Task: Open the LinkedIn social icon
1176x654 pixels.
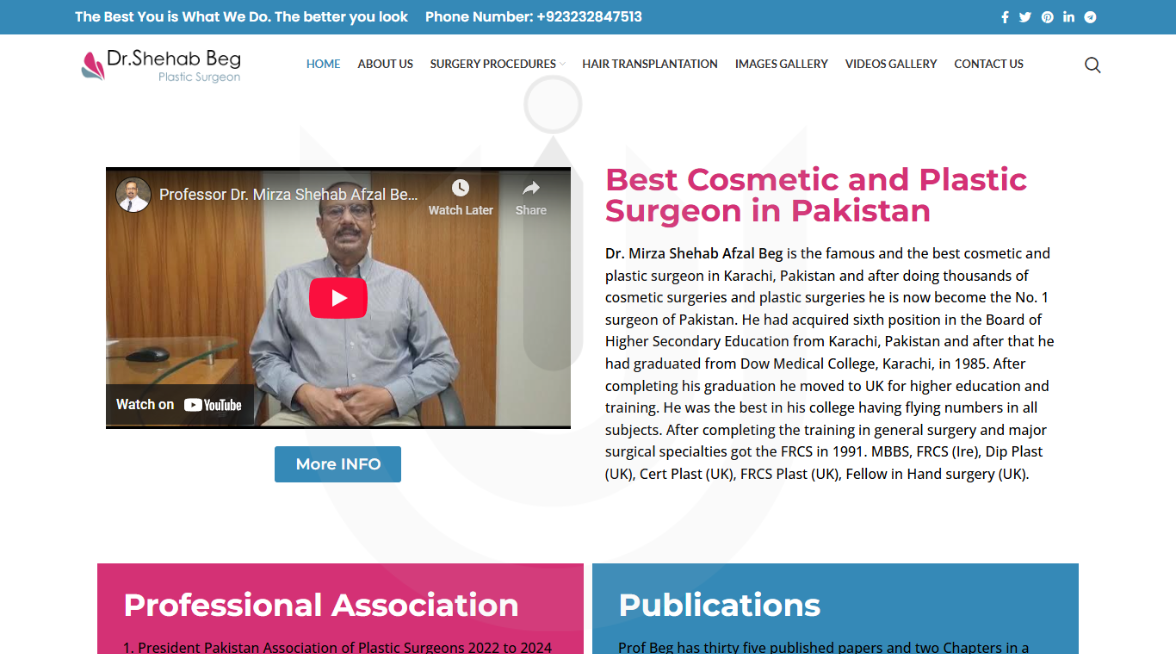Action: (1069, 17)
